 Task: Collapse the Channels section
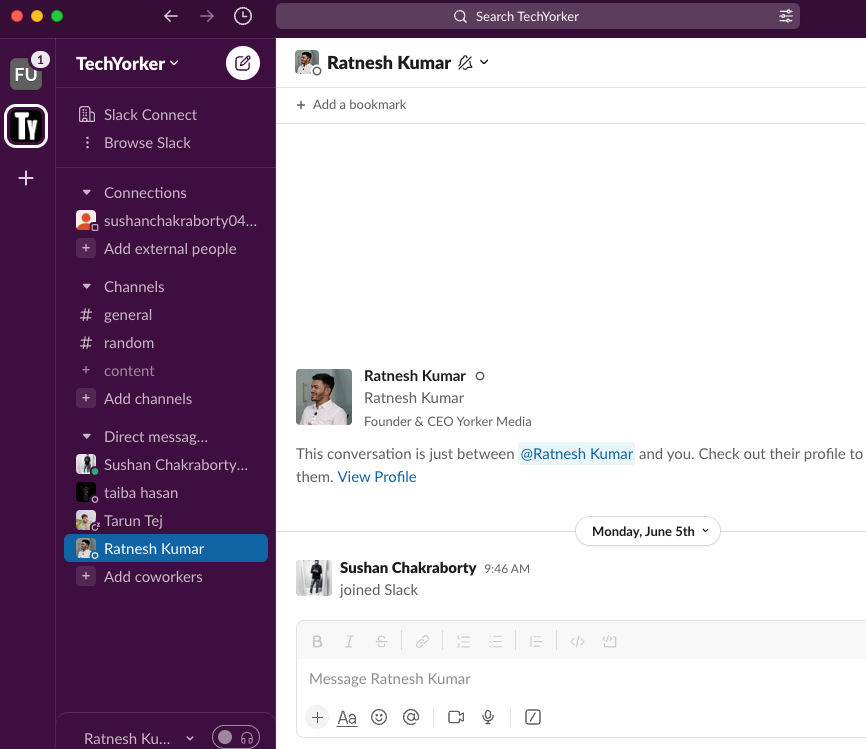tap(87, 287)
